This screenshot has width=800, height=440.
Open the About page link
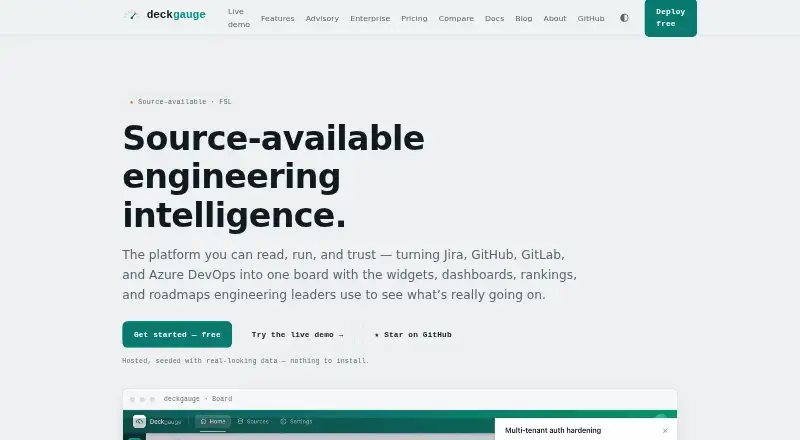(555, 18)
